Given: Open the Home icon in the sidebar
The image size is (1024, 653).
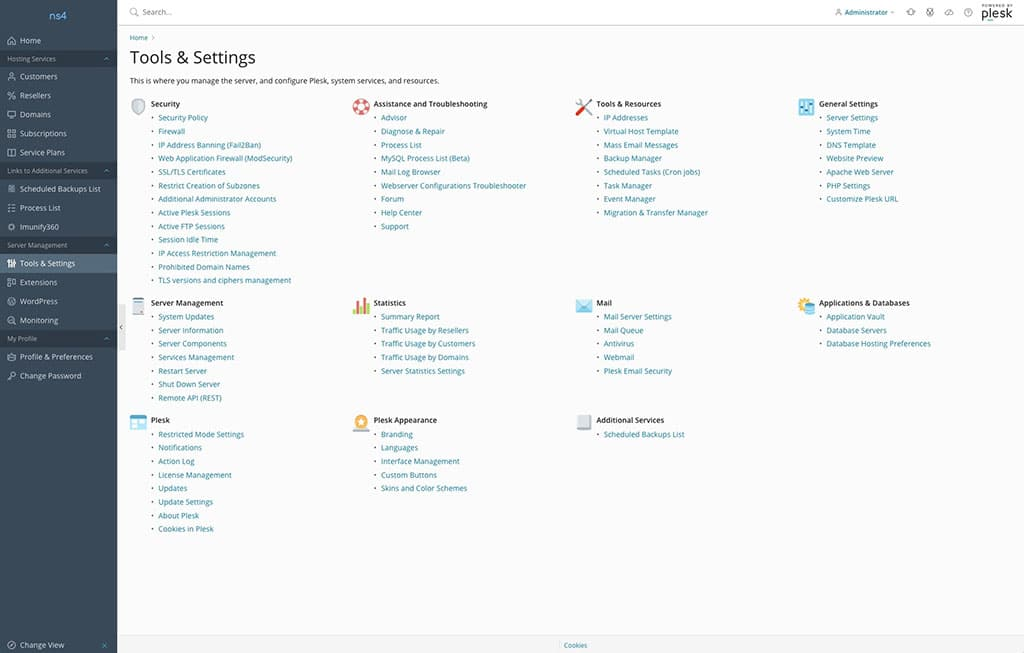Looking at the screenshot, I should pos(11,40).
